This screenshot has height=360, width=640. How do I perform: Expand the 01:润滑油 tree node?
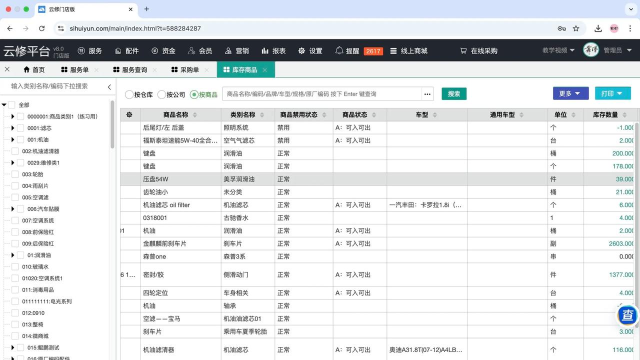pos(12,255)
